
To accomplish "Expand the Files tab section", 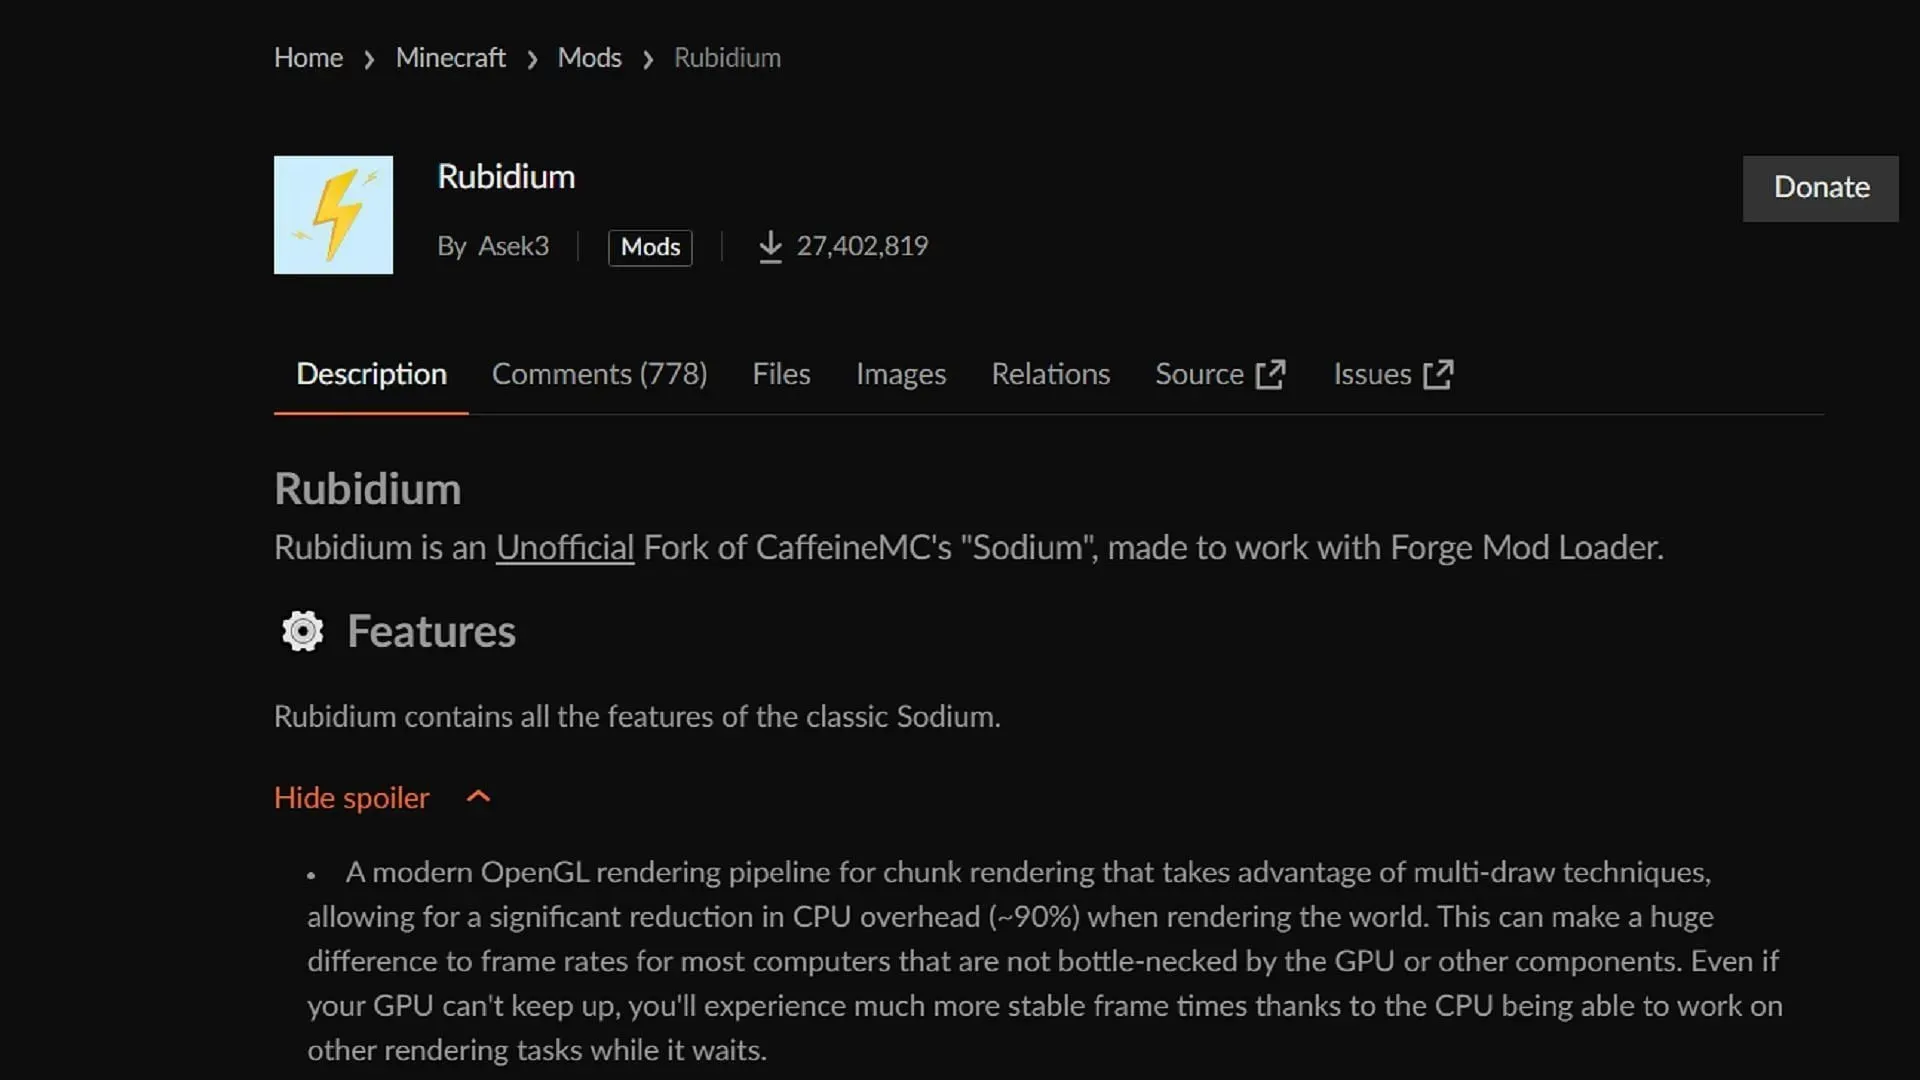I will 781,375.
